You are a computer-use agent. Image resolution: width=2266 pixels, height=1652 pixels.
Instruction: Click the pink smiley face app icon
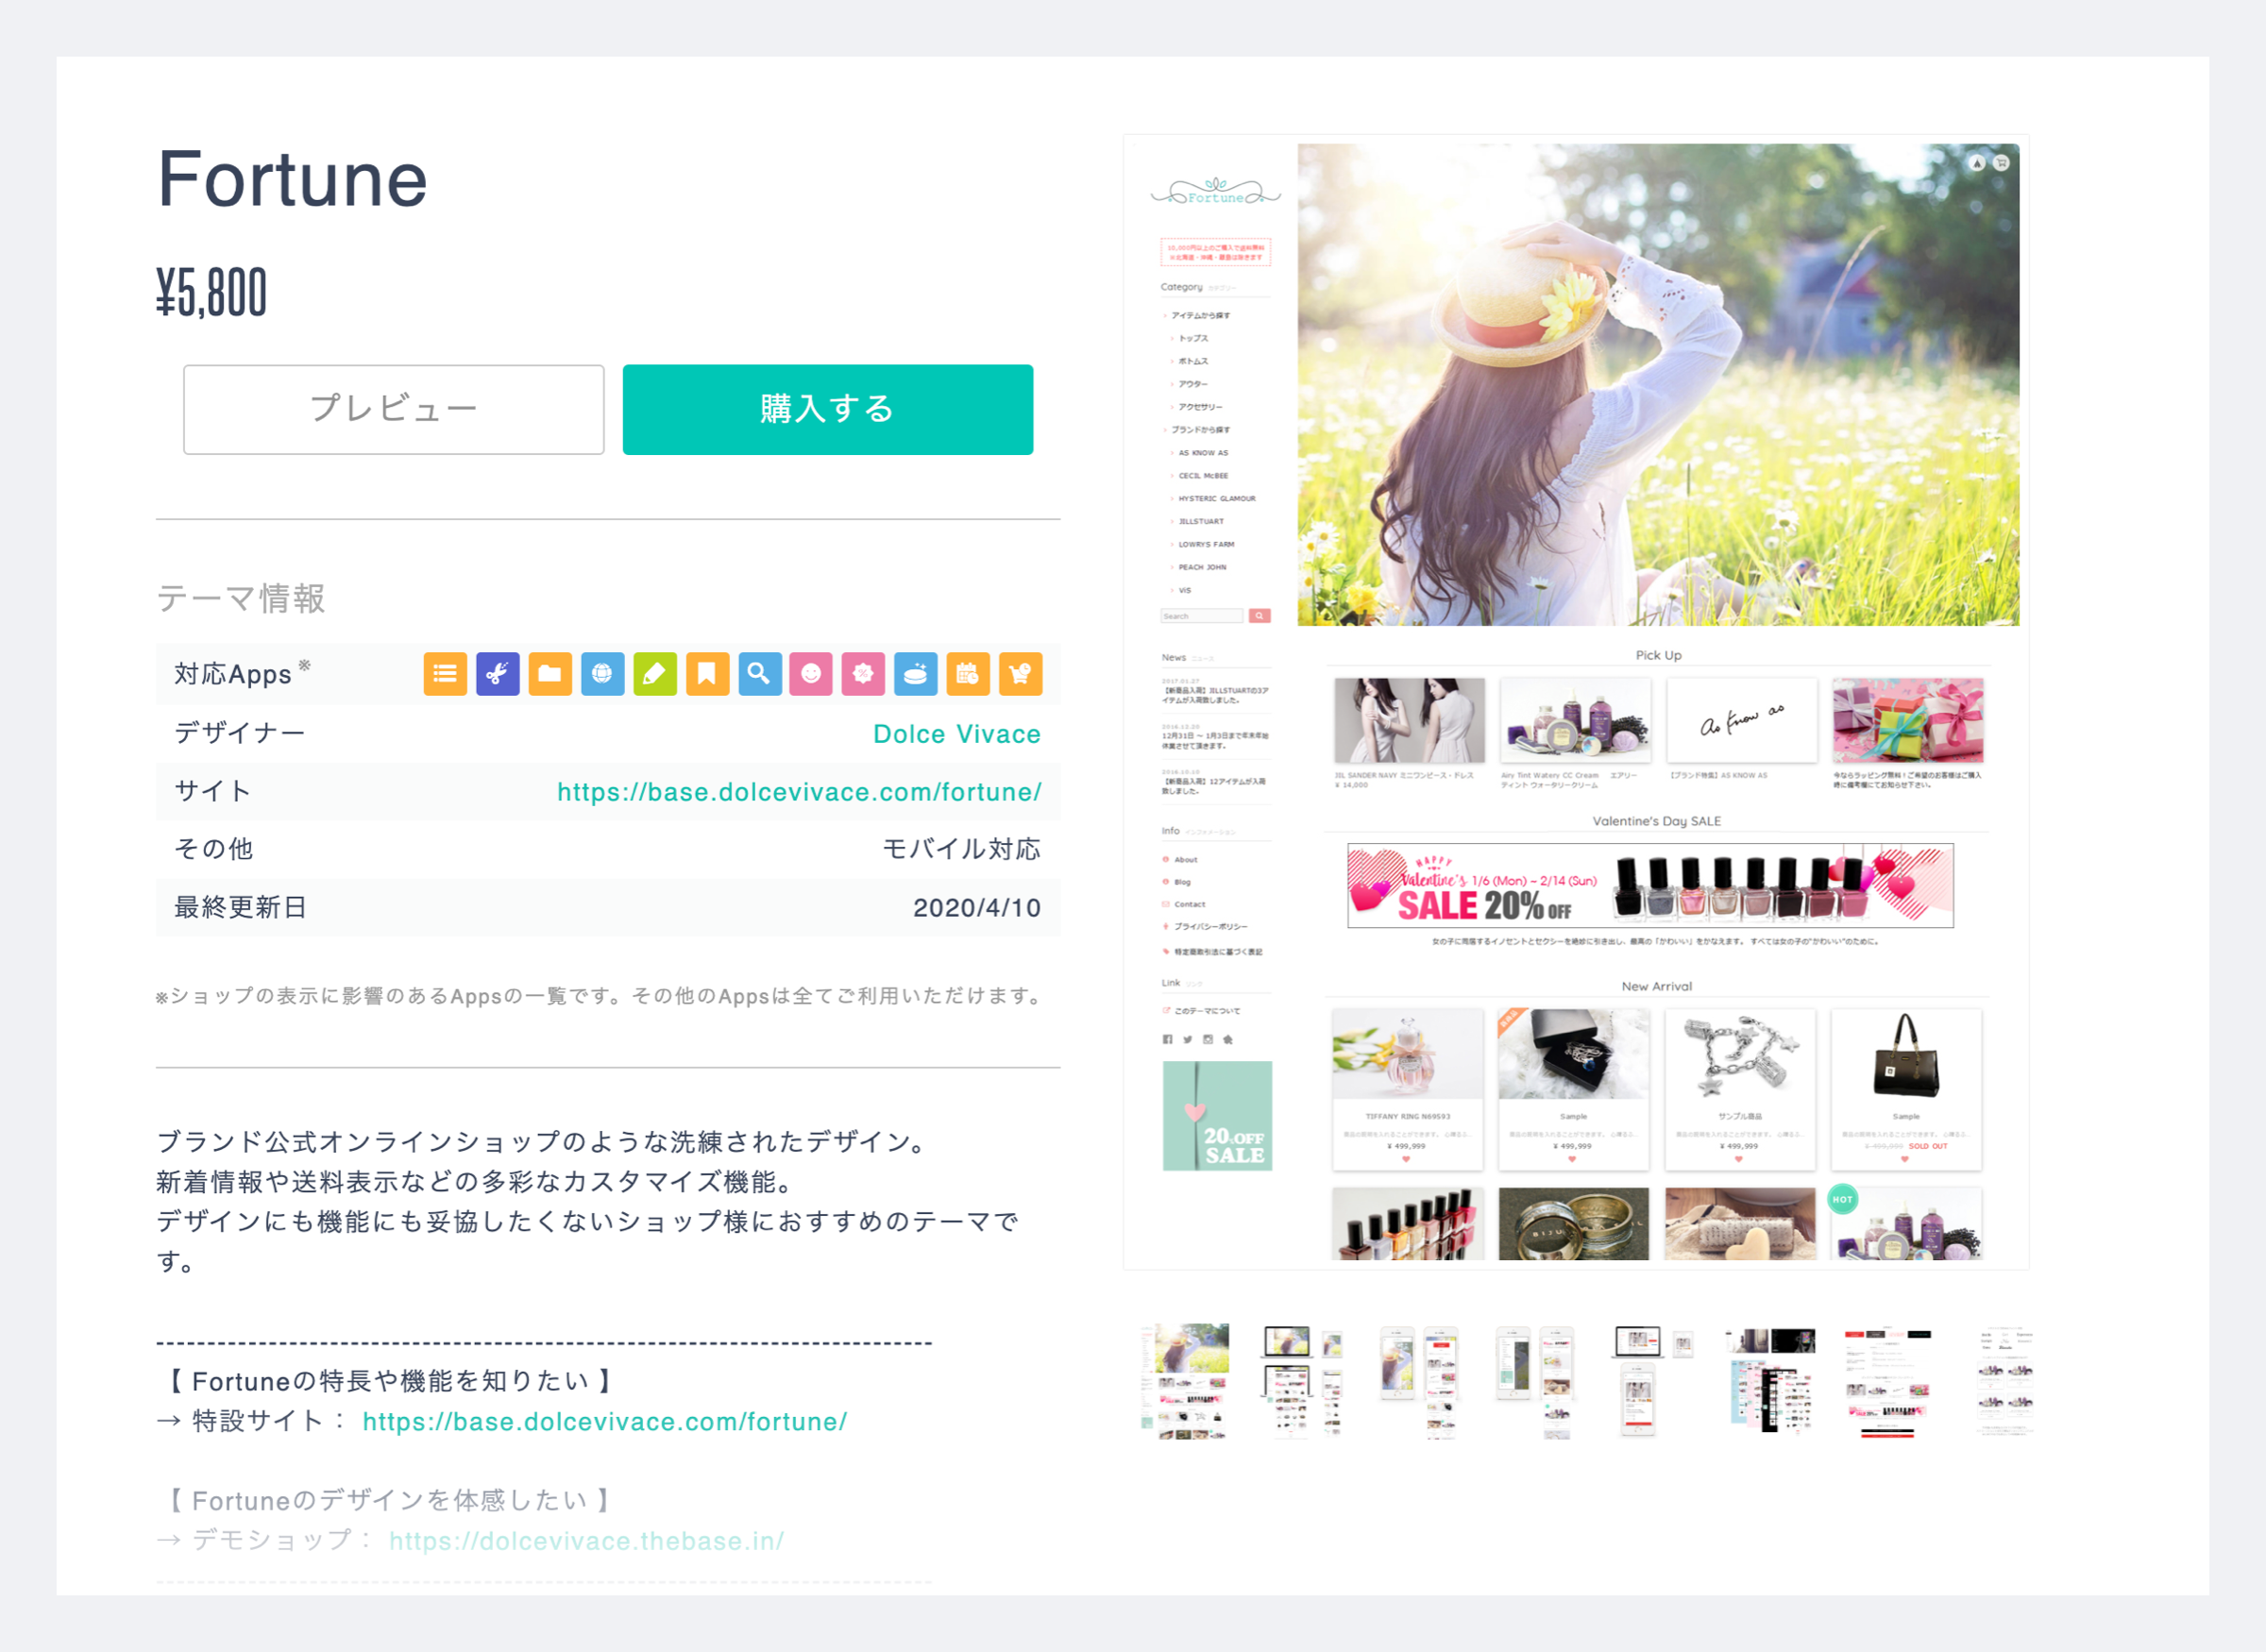[x=811, y=674]
